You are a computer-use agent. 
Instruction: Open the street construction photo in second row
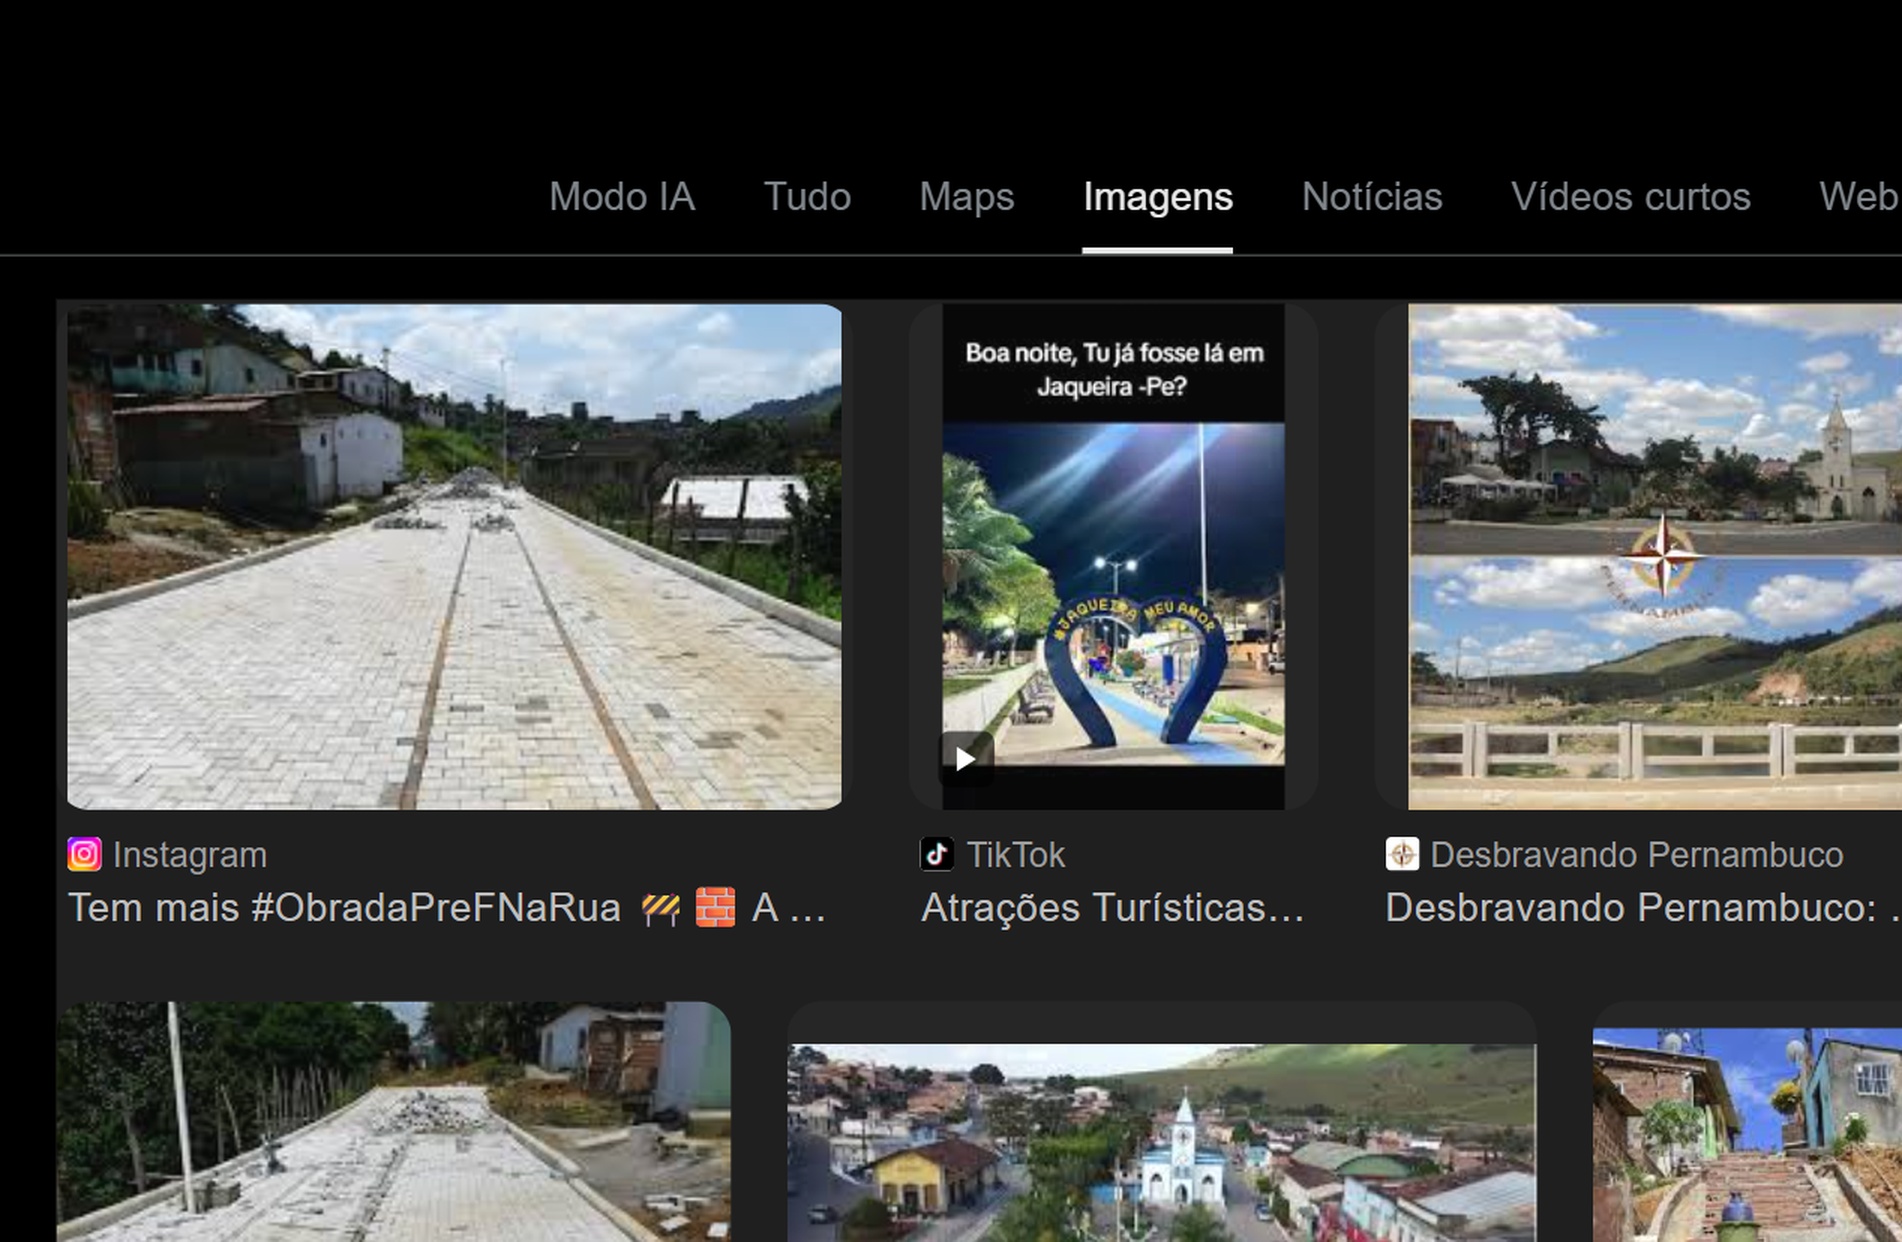point(393,1122)
